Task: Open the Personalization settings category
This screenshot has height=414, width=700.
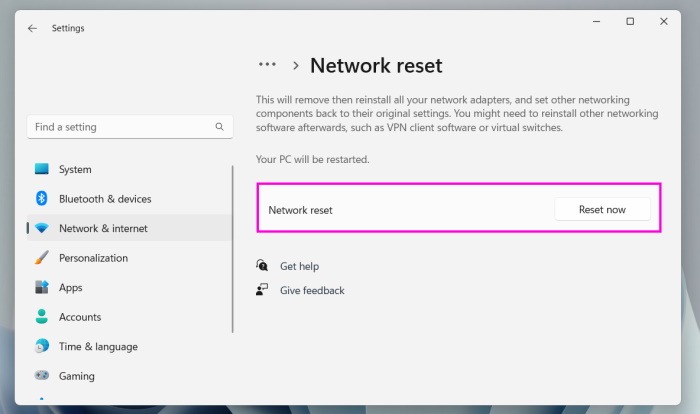Action: (x=93, y=258)
